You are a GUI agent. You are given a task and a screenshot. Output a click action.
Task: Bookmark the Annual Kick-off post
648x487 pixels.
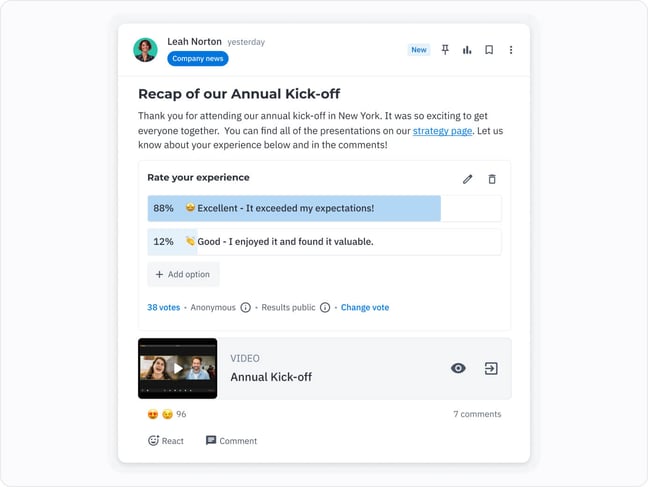[489, 50]
